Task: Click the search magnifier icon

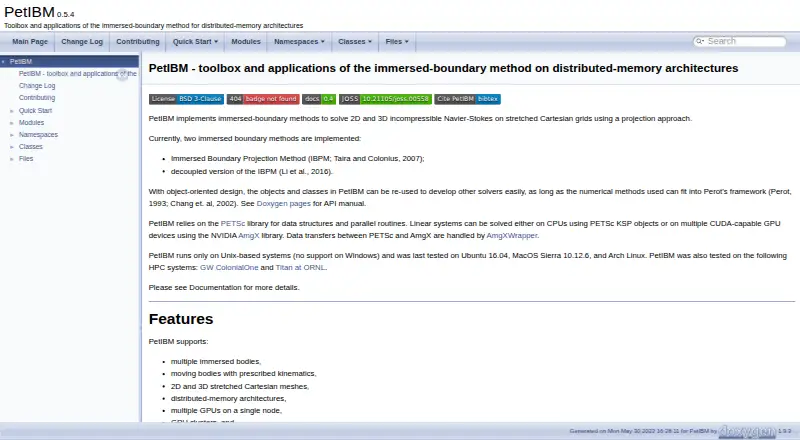Action: [x=699, y=41]
